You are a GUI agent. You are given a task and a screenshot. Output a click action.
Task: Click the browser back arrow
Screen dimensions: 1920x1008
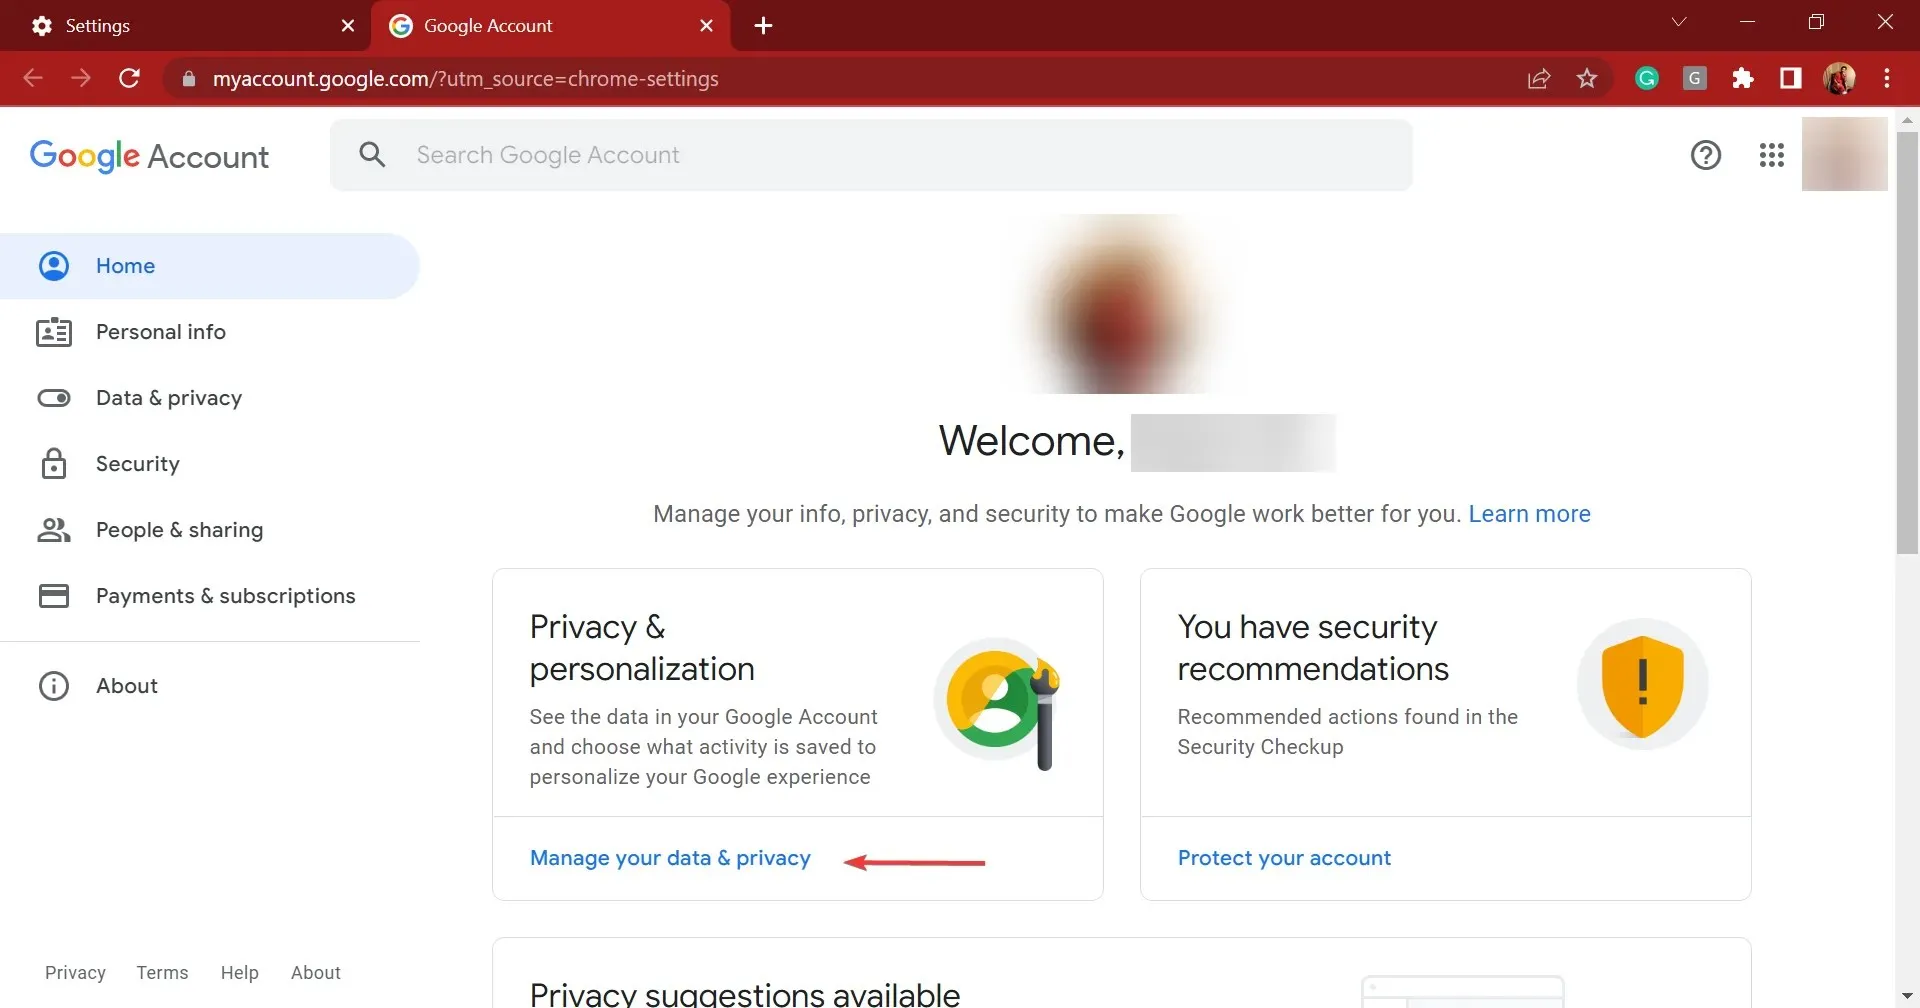33,78
